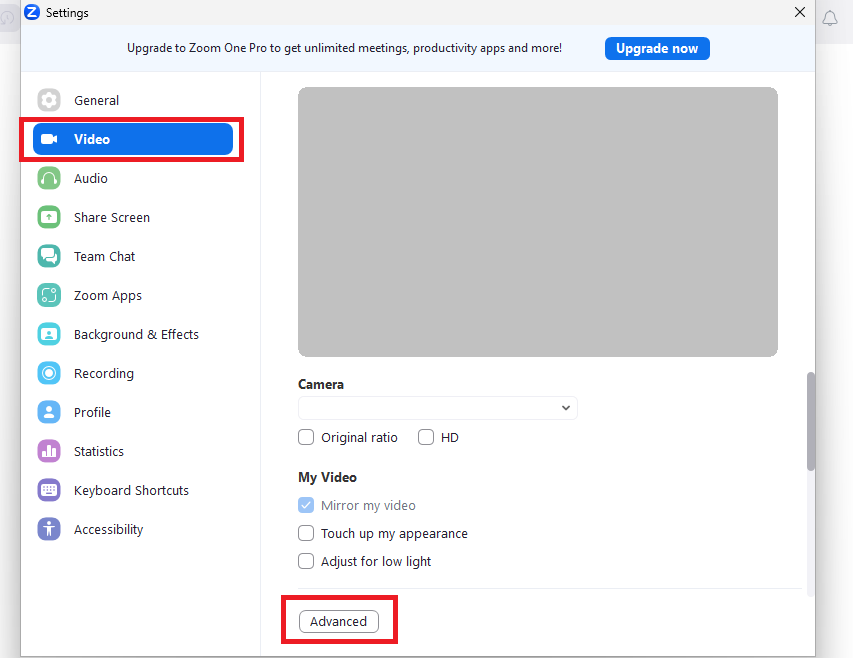853x658 pixels.
Task: Open Team Chat settings
Action: click(133, 256)
